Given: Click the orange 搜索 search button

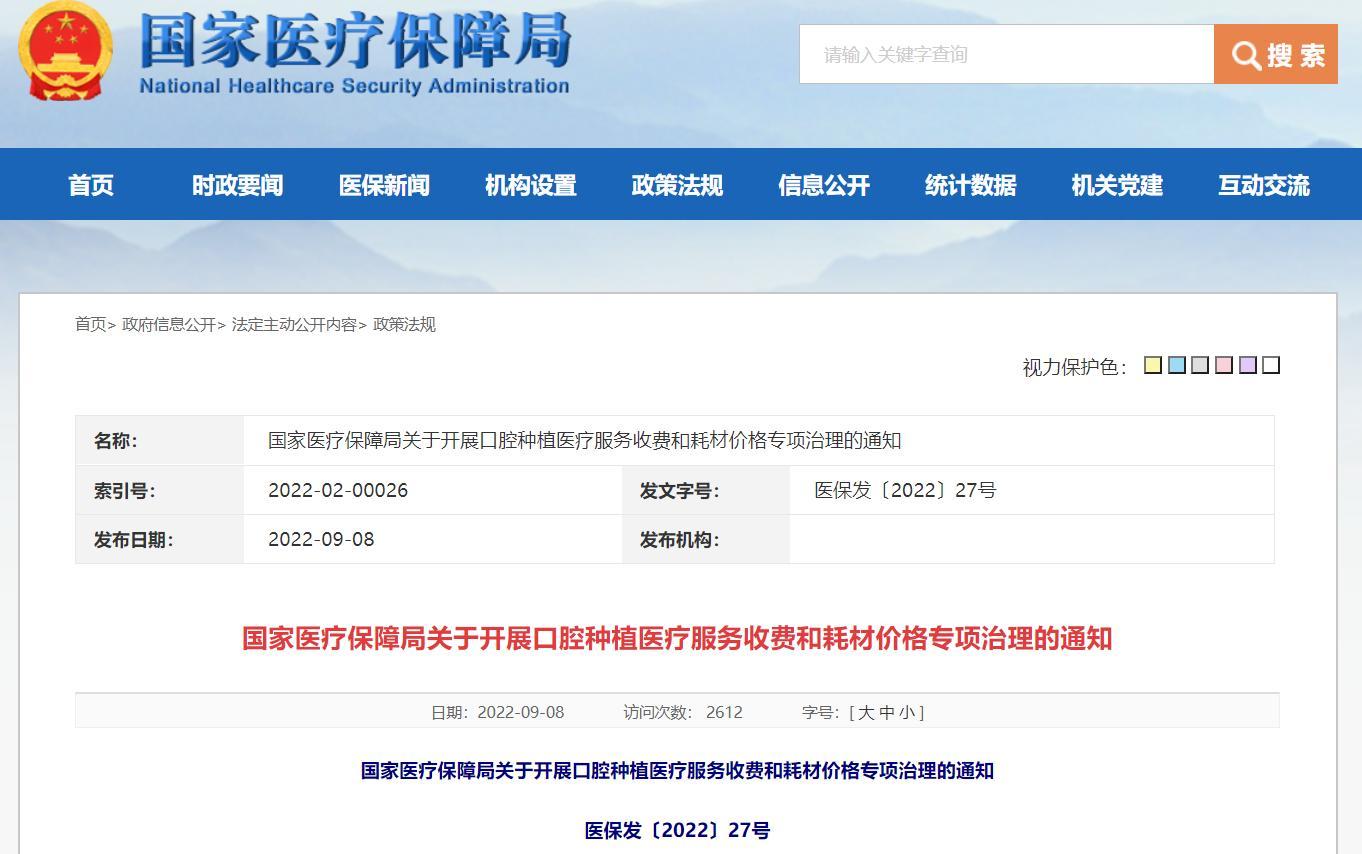Looking at the screenshot, I should [1275, 55].
